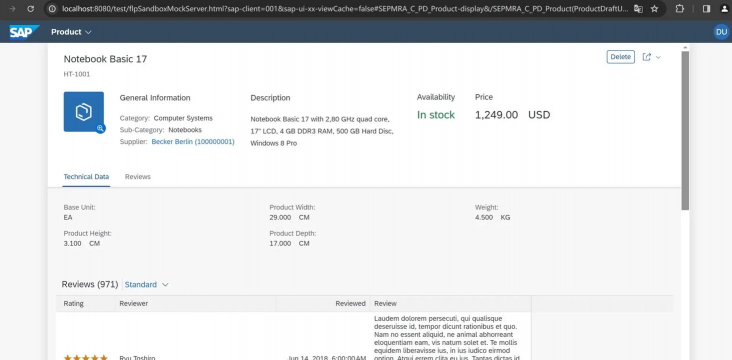Click the Notebooks sub-category value
Viewport: 732px width, 360px height.
click(185, 130)
